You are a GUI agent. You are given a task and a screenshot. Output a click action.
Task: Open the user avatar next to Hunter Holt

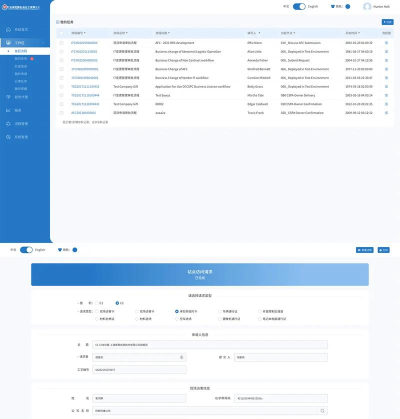tap(367, 7)
